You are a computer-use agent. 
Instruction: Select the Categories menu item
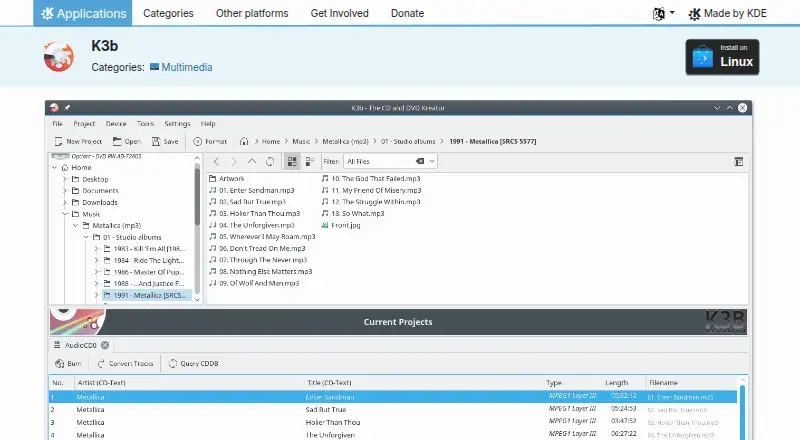(168, 13)
